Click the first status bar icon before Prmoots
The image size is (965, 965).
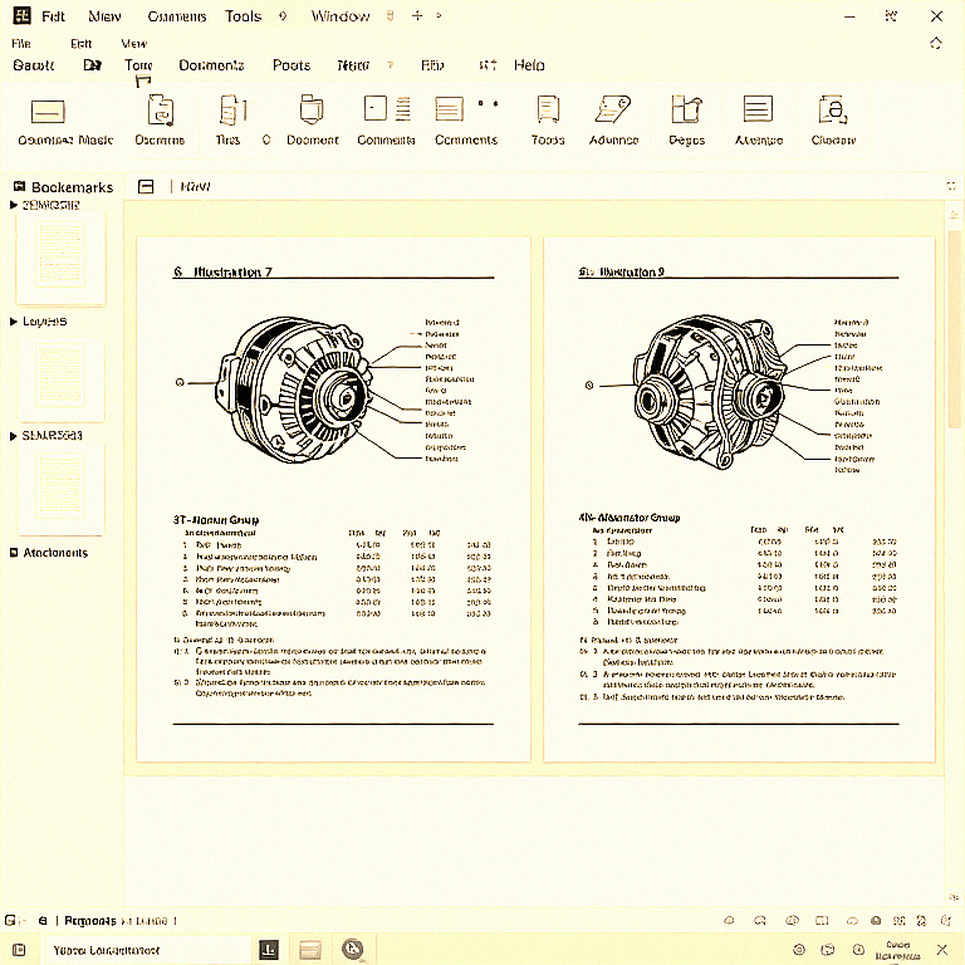pos(10,920)
